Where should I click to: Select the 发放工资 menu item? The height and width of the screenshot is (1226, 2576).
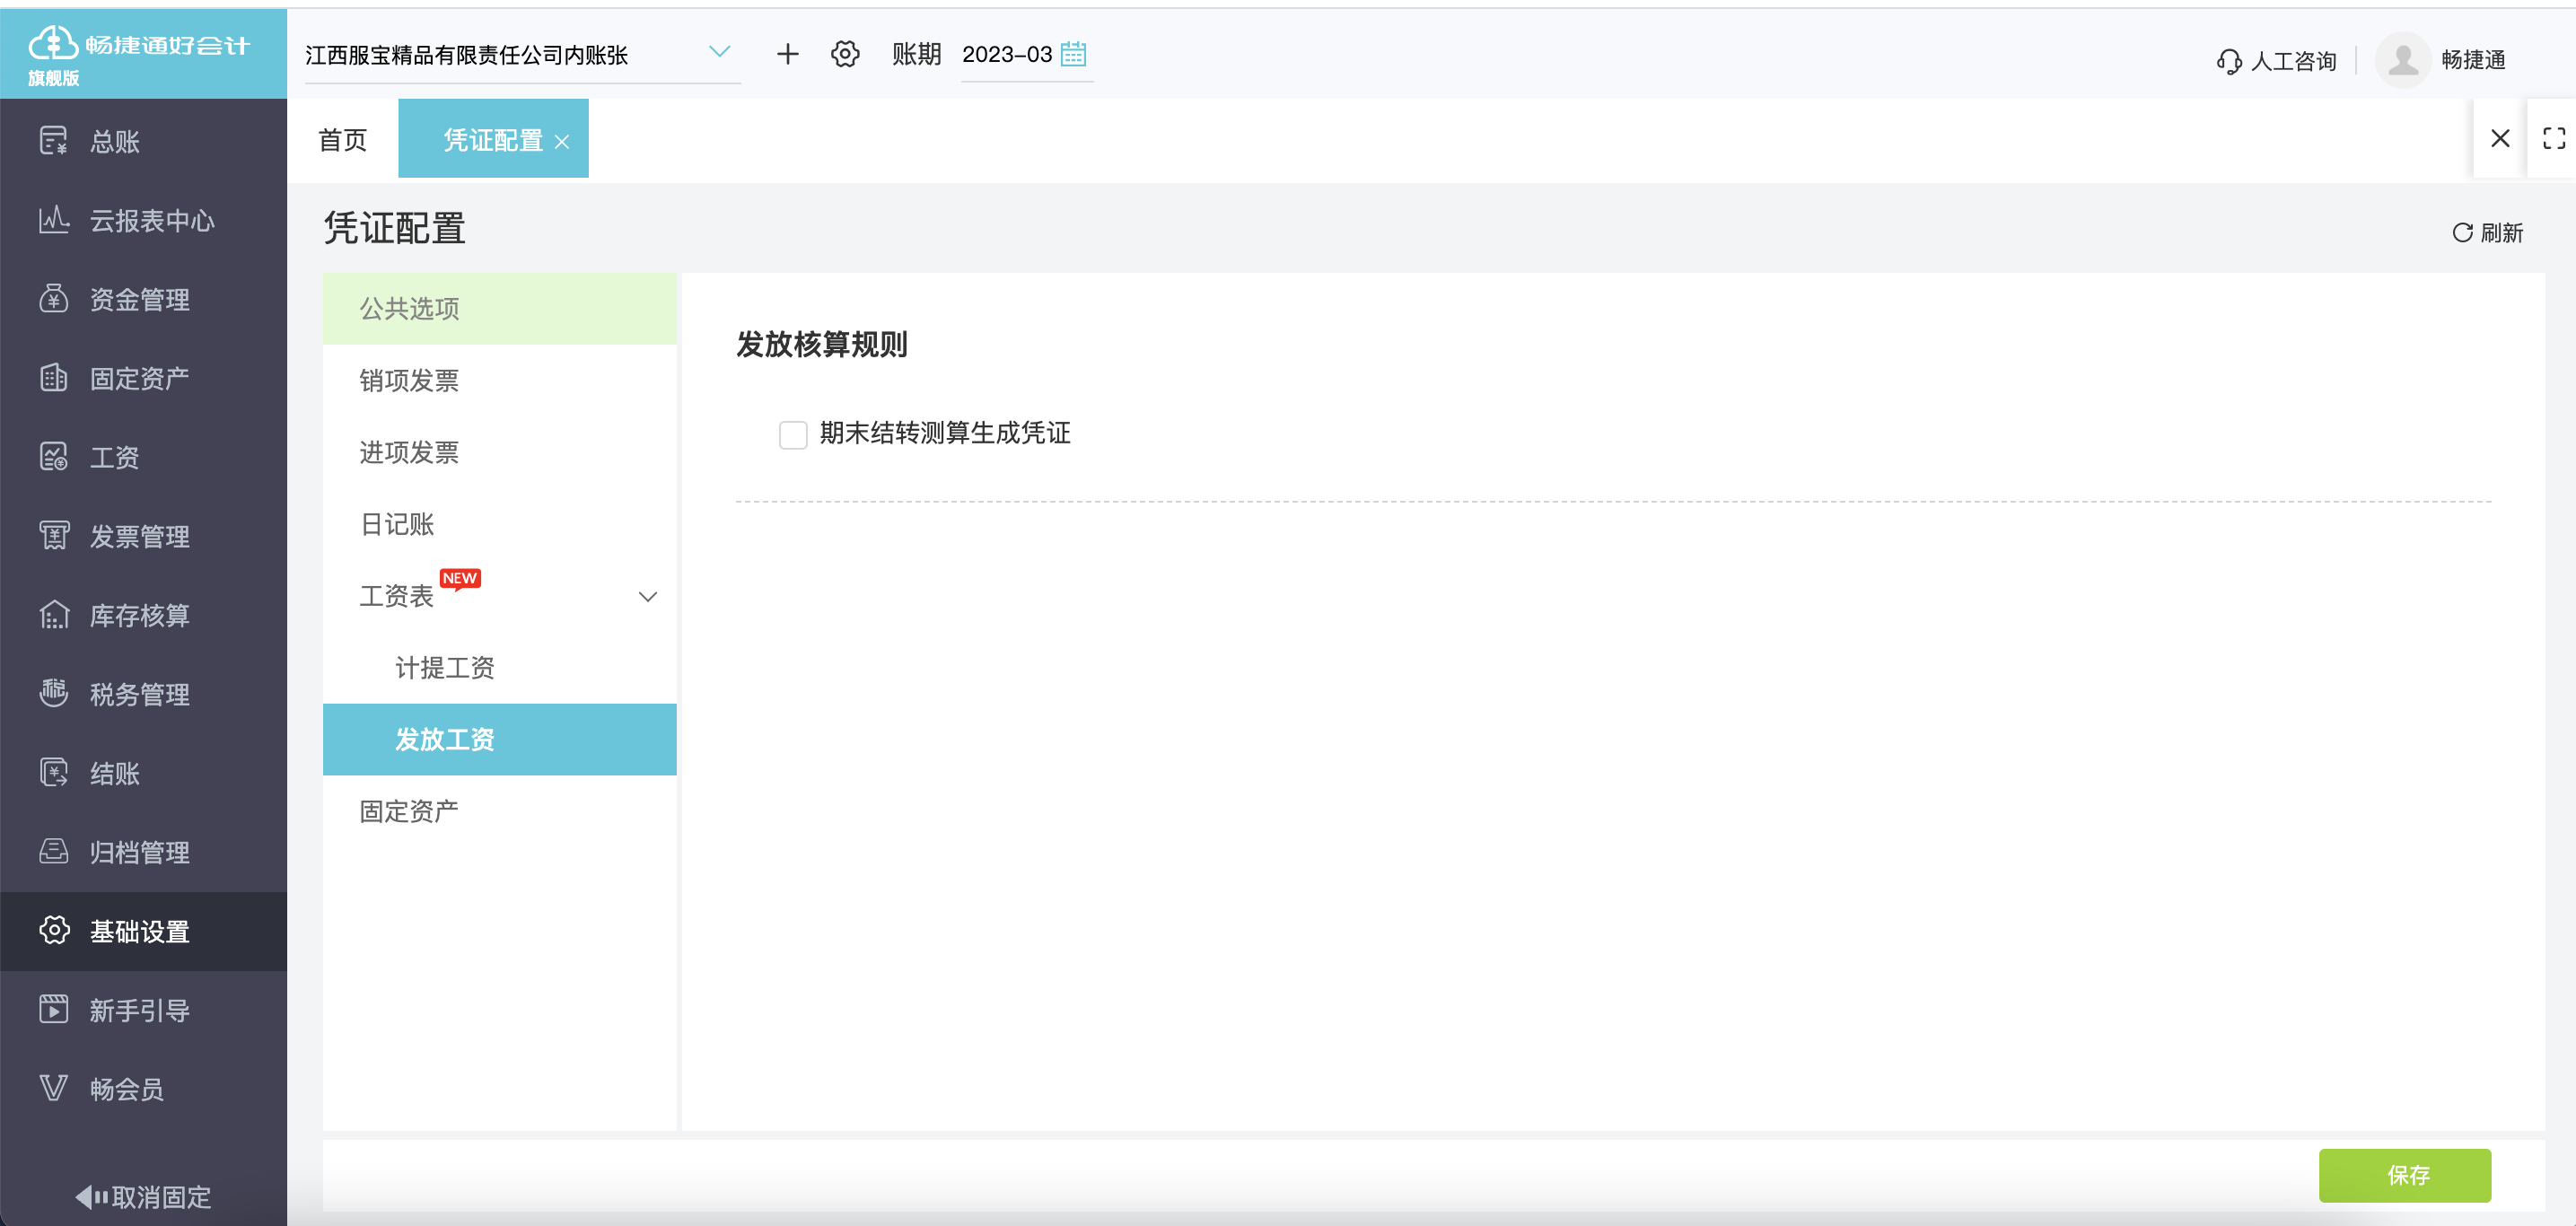(499, 740)
